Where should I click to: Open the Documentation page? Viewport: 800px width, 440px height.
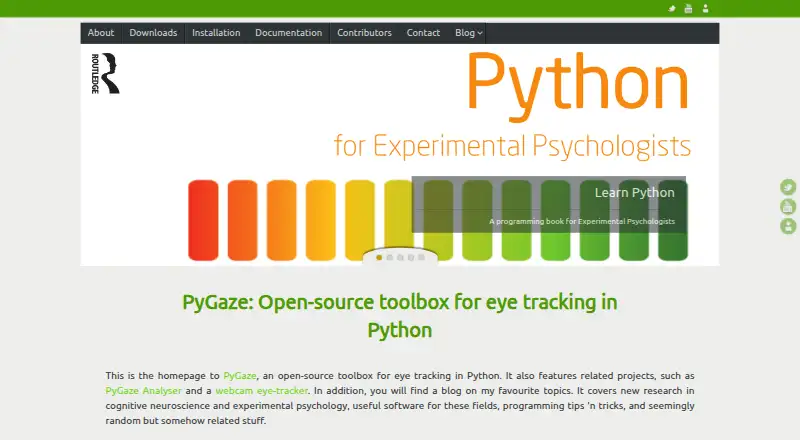coord(289,33)
